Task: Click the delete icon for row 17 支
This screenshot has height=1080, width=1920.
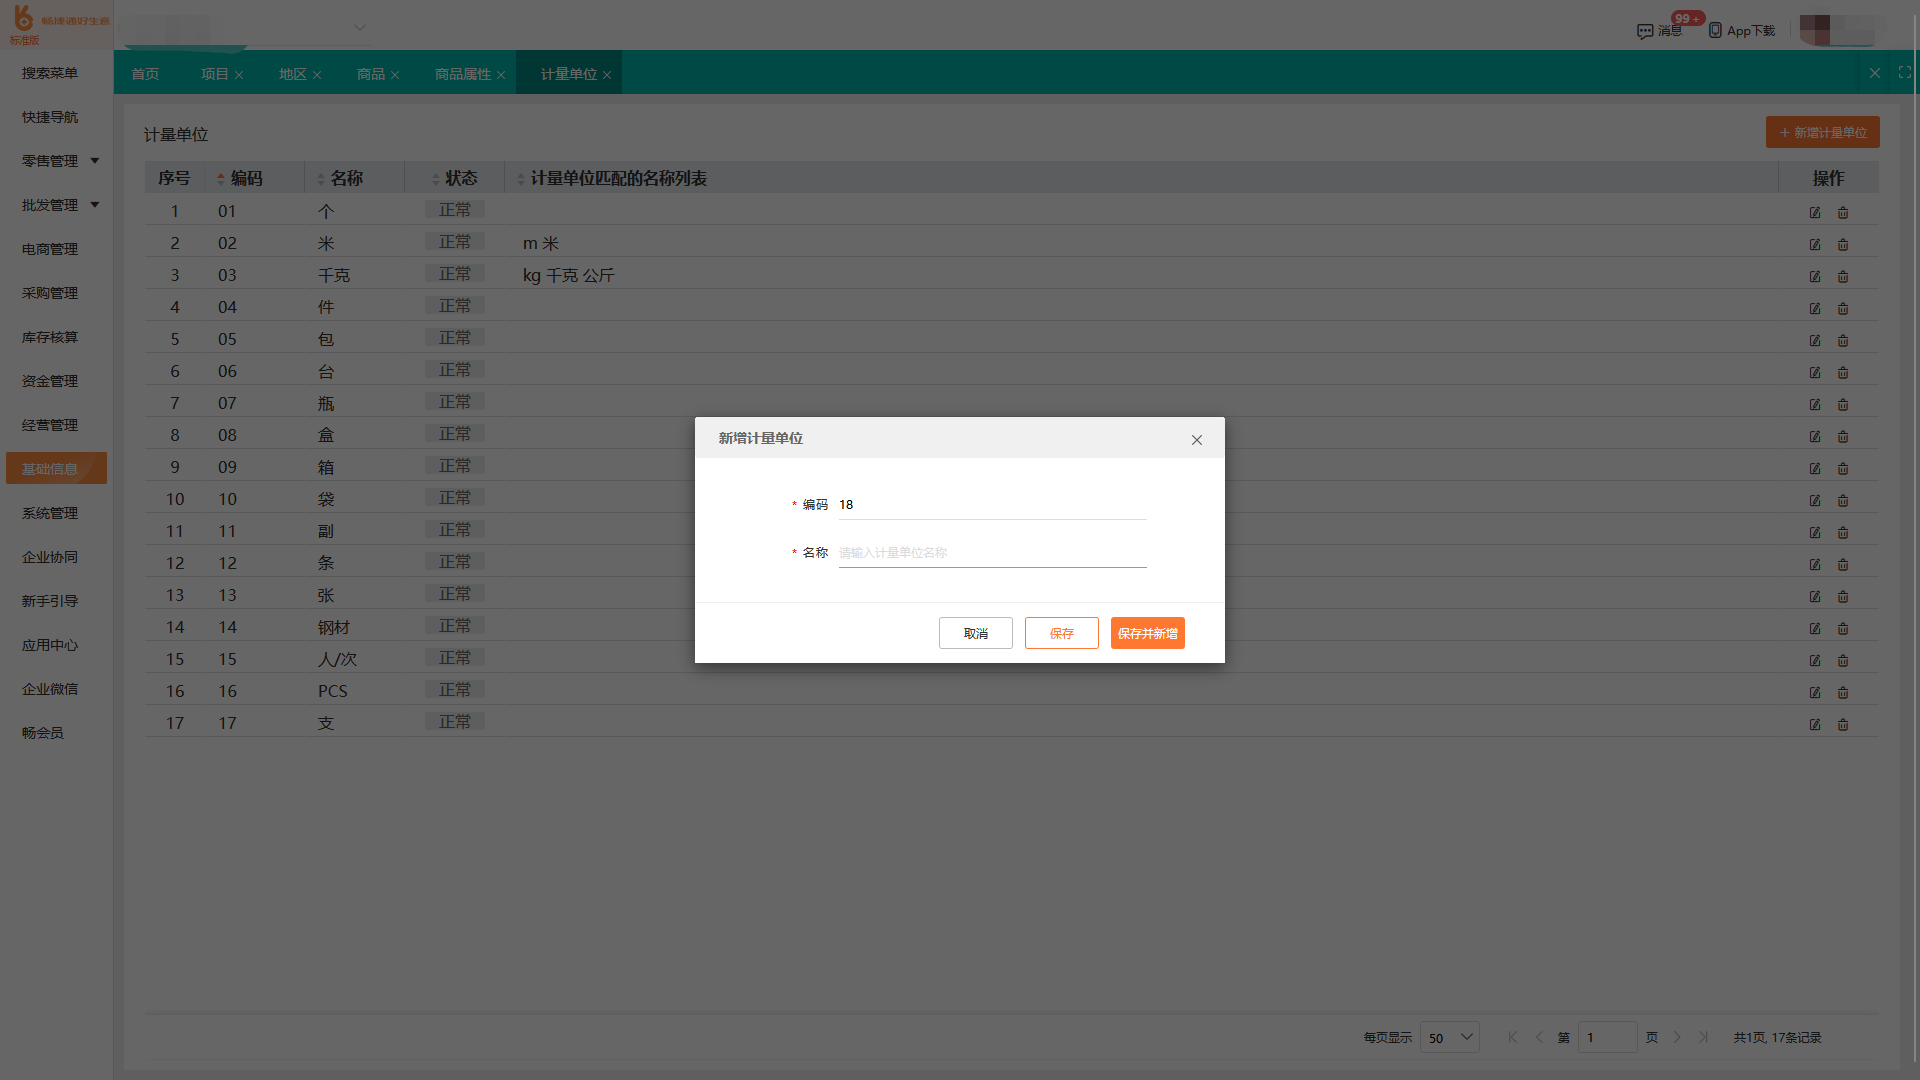Action: [x=1844, y=724]
